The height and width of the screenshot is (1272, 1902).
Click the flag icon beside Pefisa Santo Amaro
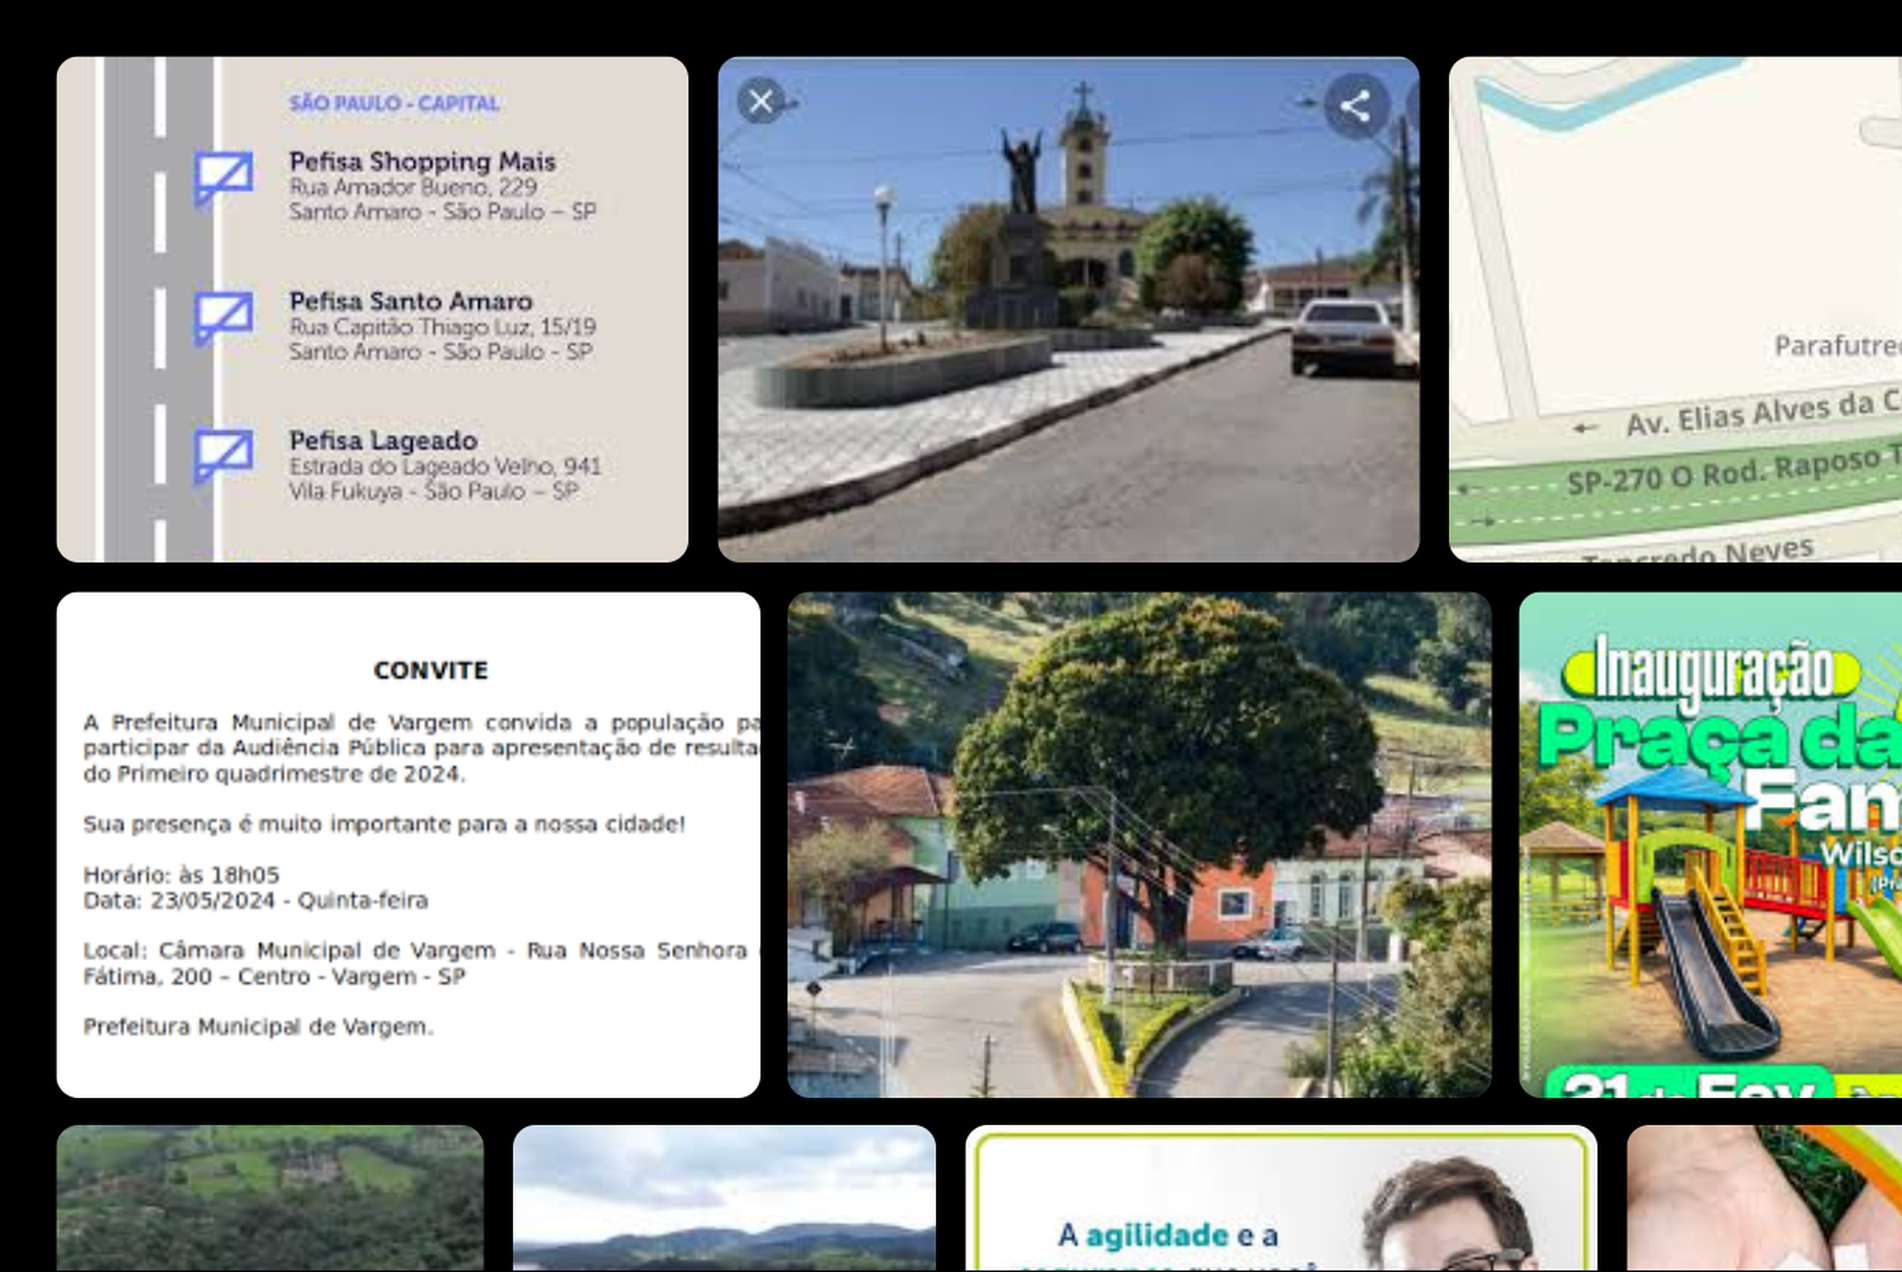tap(223, 317)
